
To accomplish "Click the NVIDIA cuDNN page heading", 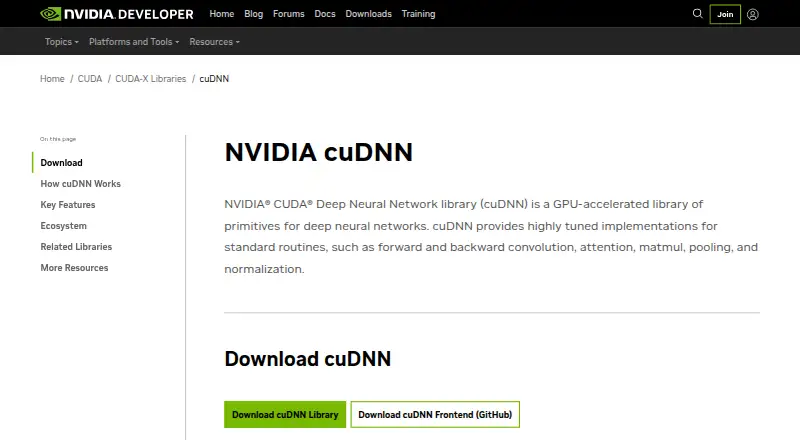I will [318, 152].
